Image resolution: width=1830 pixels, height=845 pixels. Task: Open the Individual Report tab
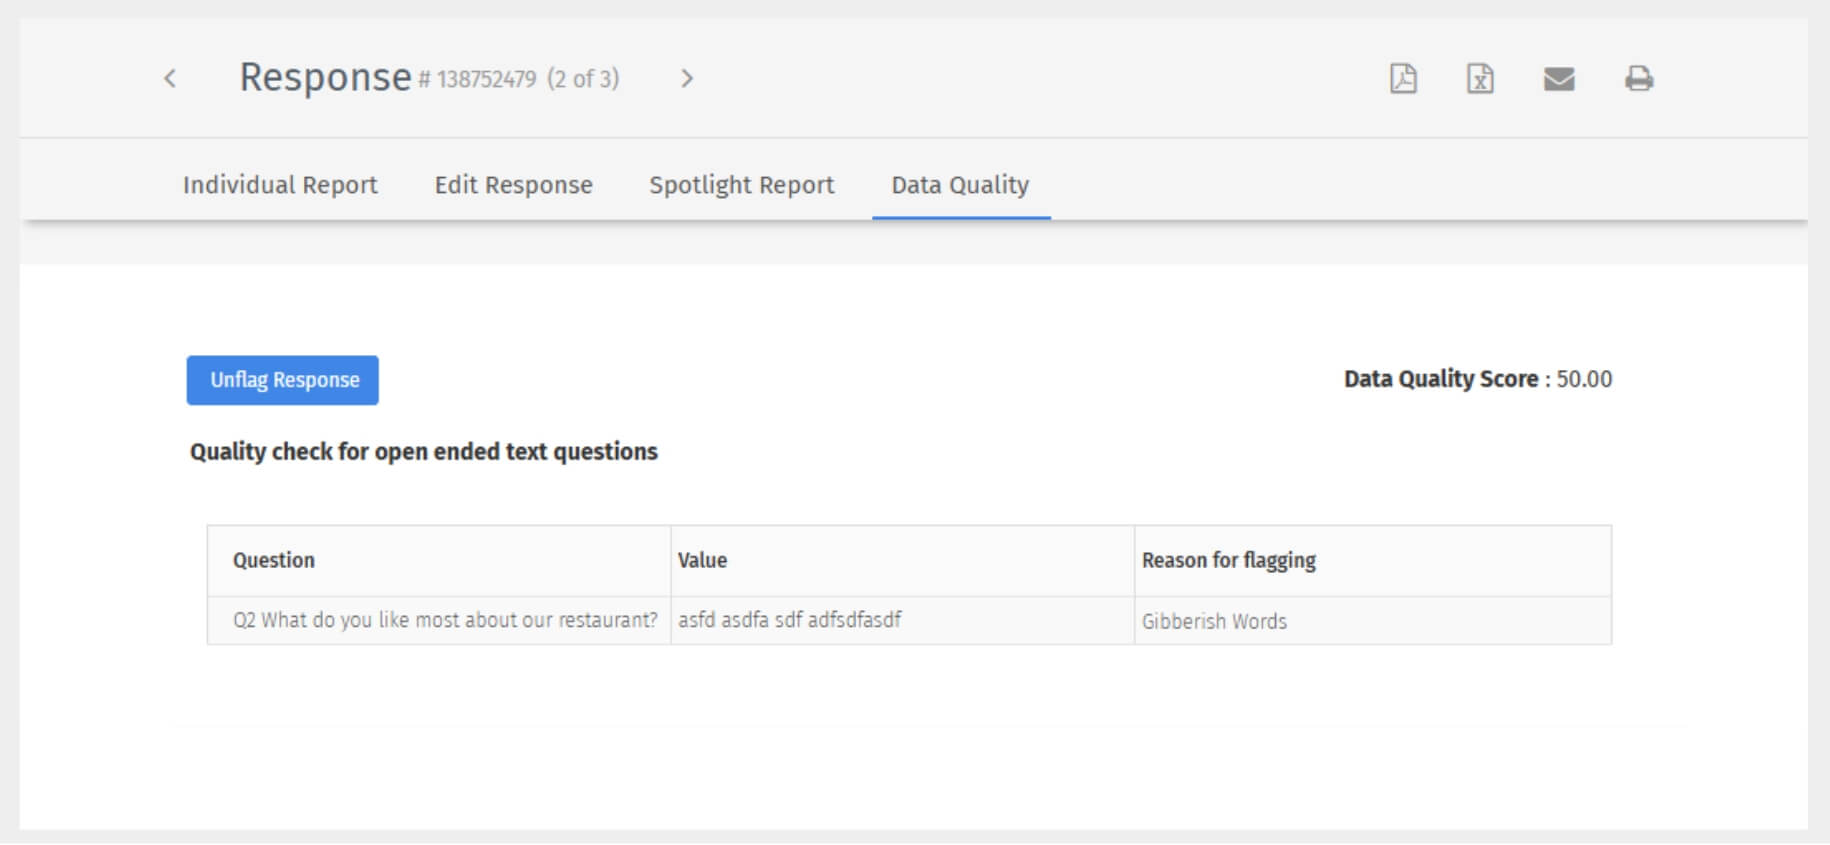click(x=280, y=185)
